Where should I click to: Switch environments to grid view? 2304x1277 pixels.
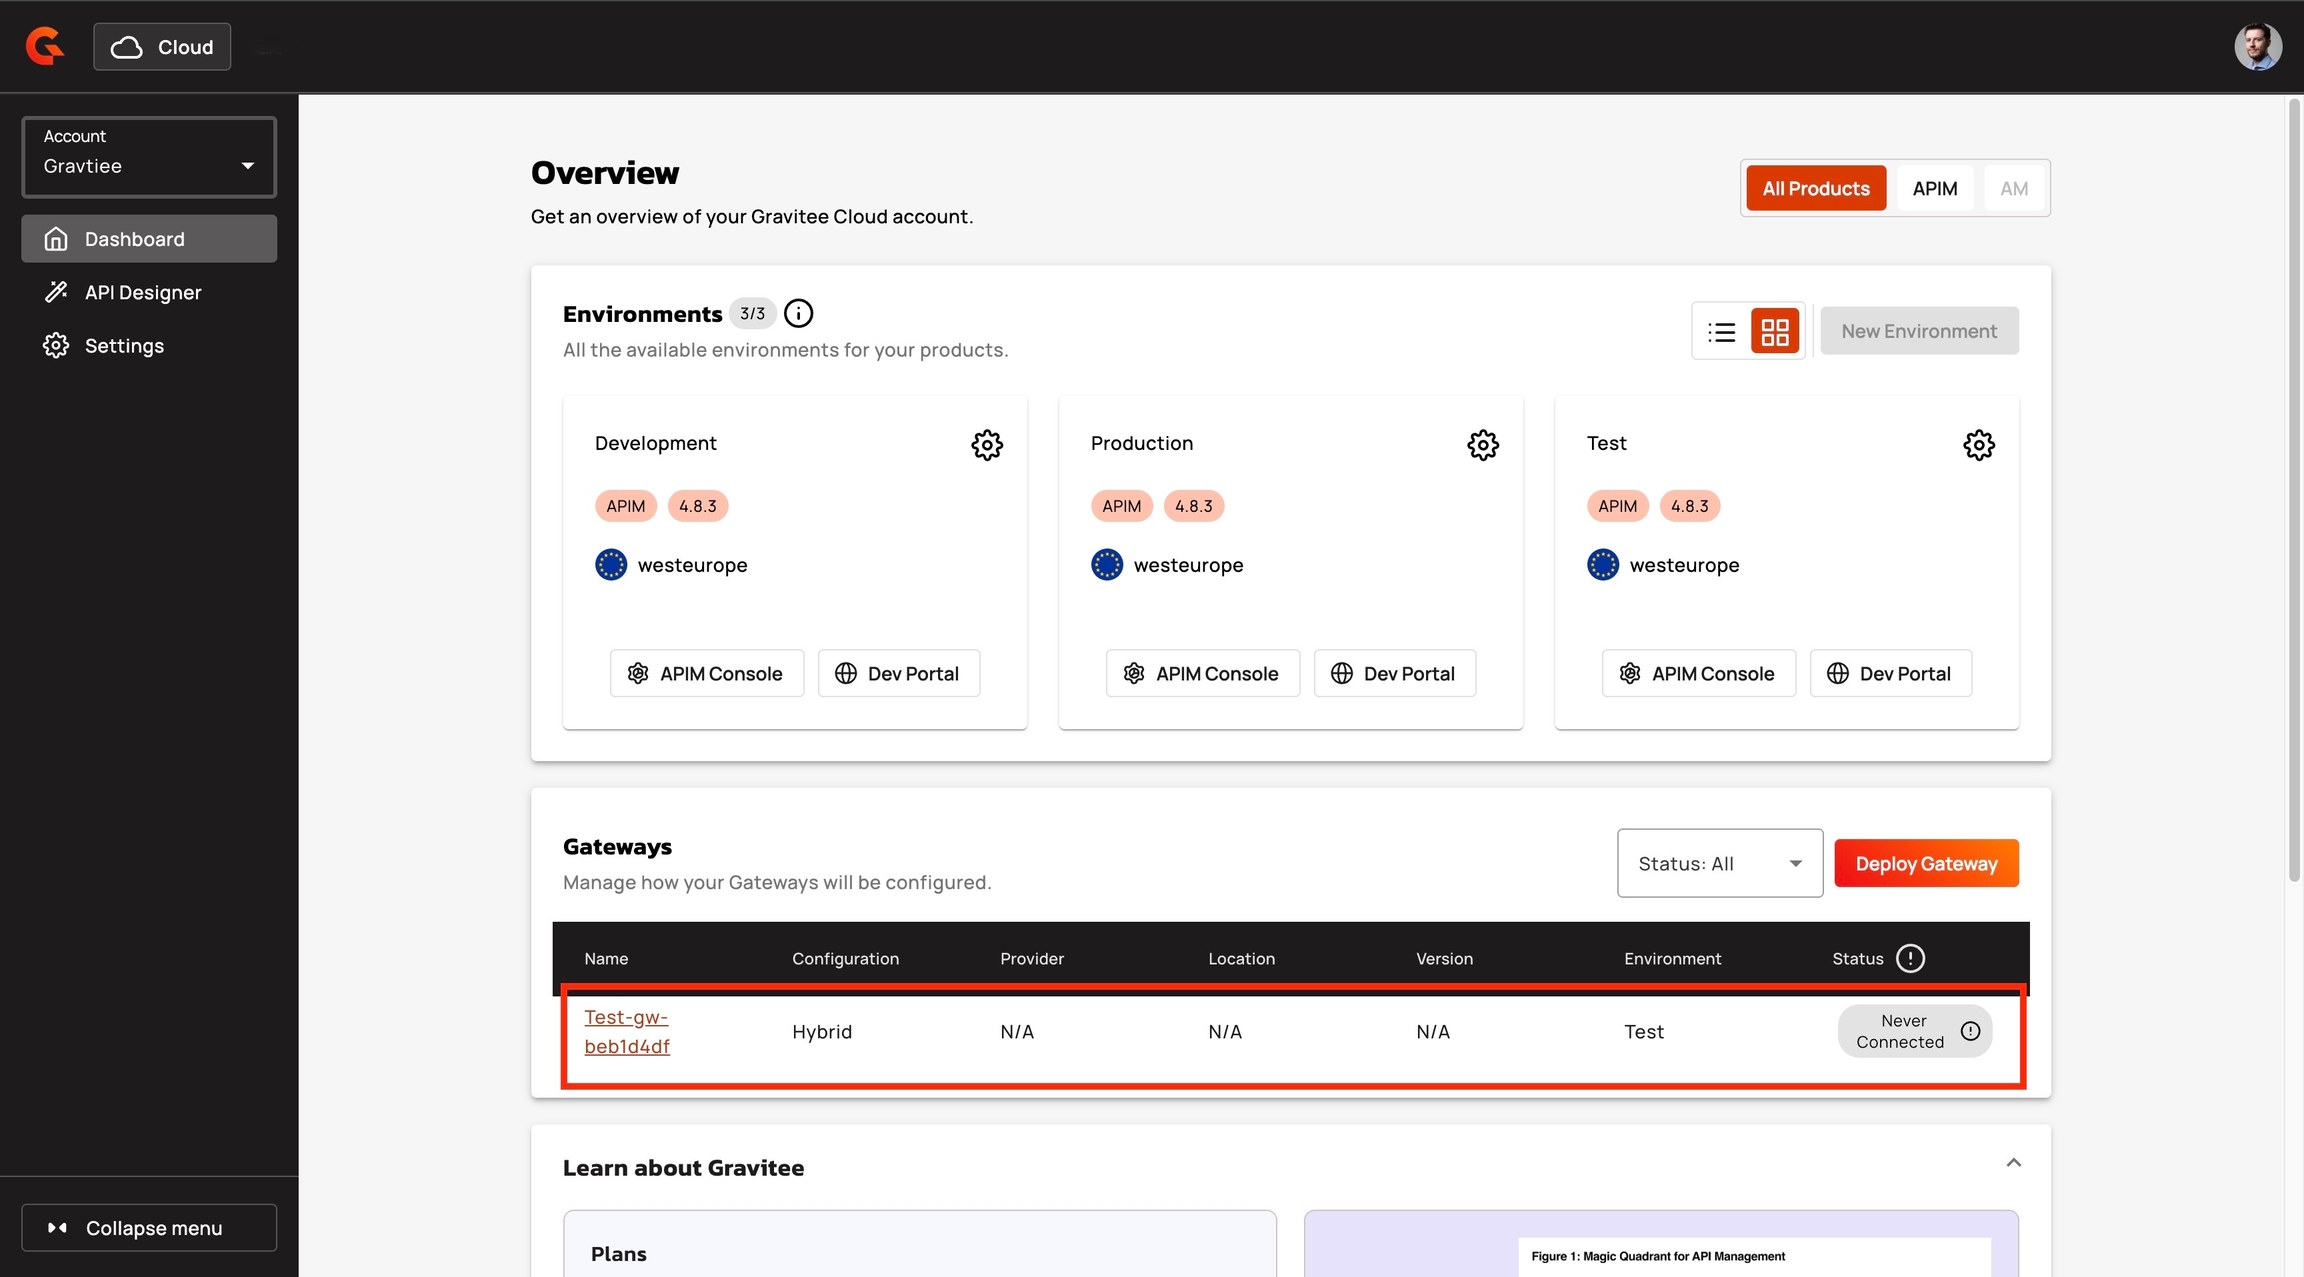coord(1775,332)
